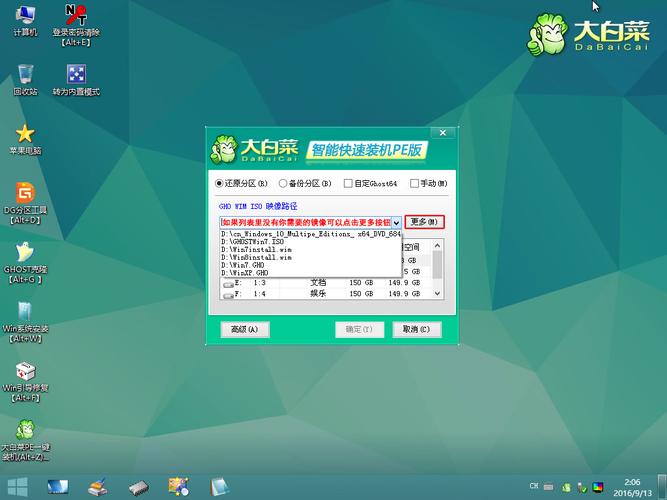Tick the 手动 checkbox

(x=415, y=184)
